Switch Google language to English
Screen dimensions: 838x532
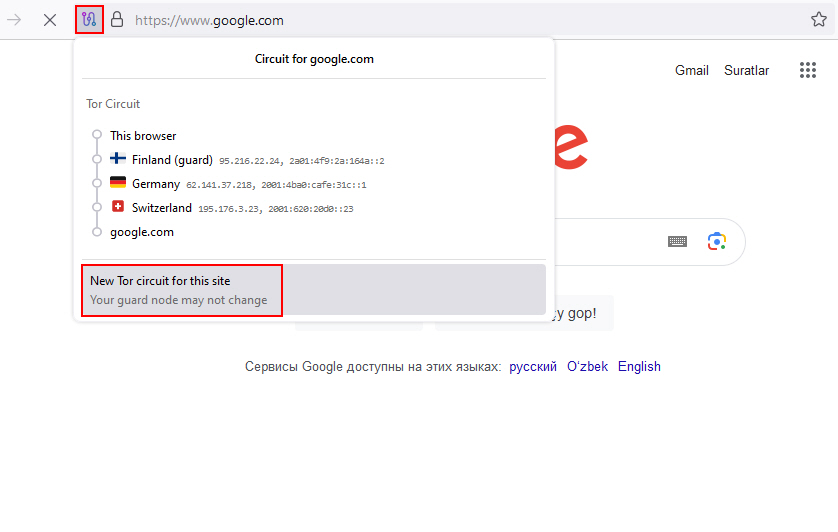639,367
